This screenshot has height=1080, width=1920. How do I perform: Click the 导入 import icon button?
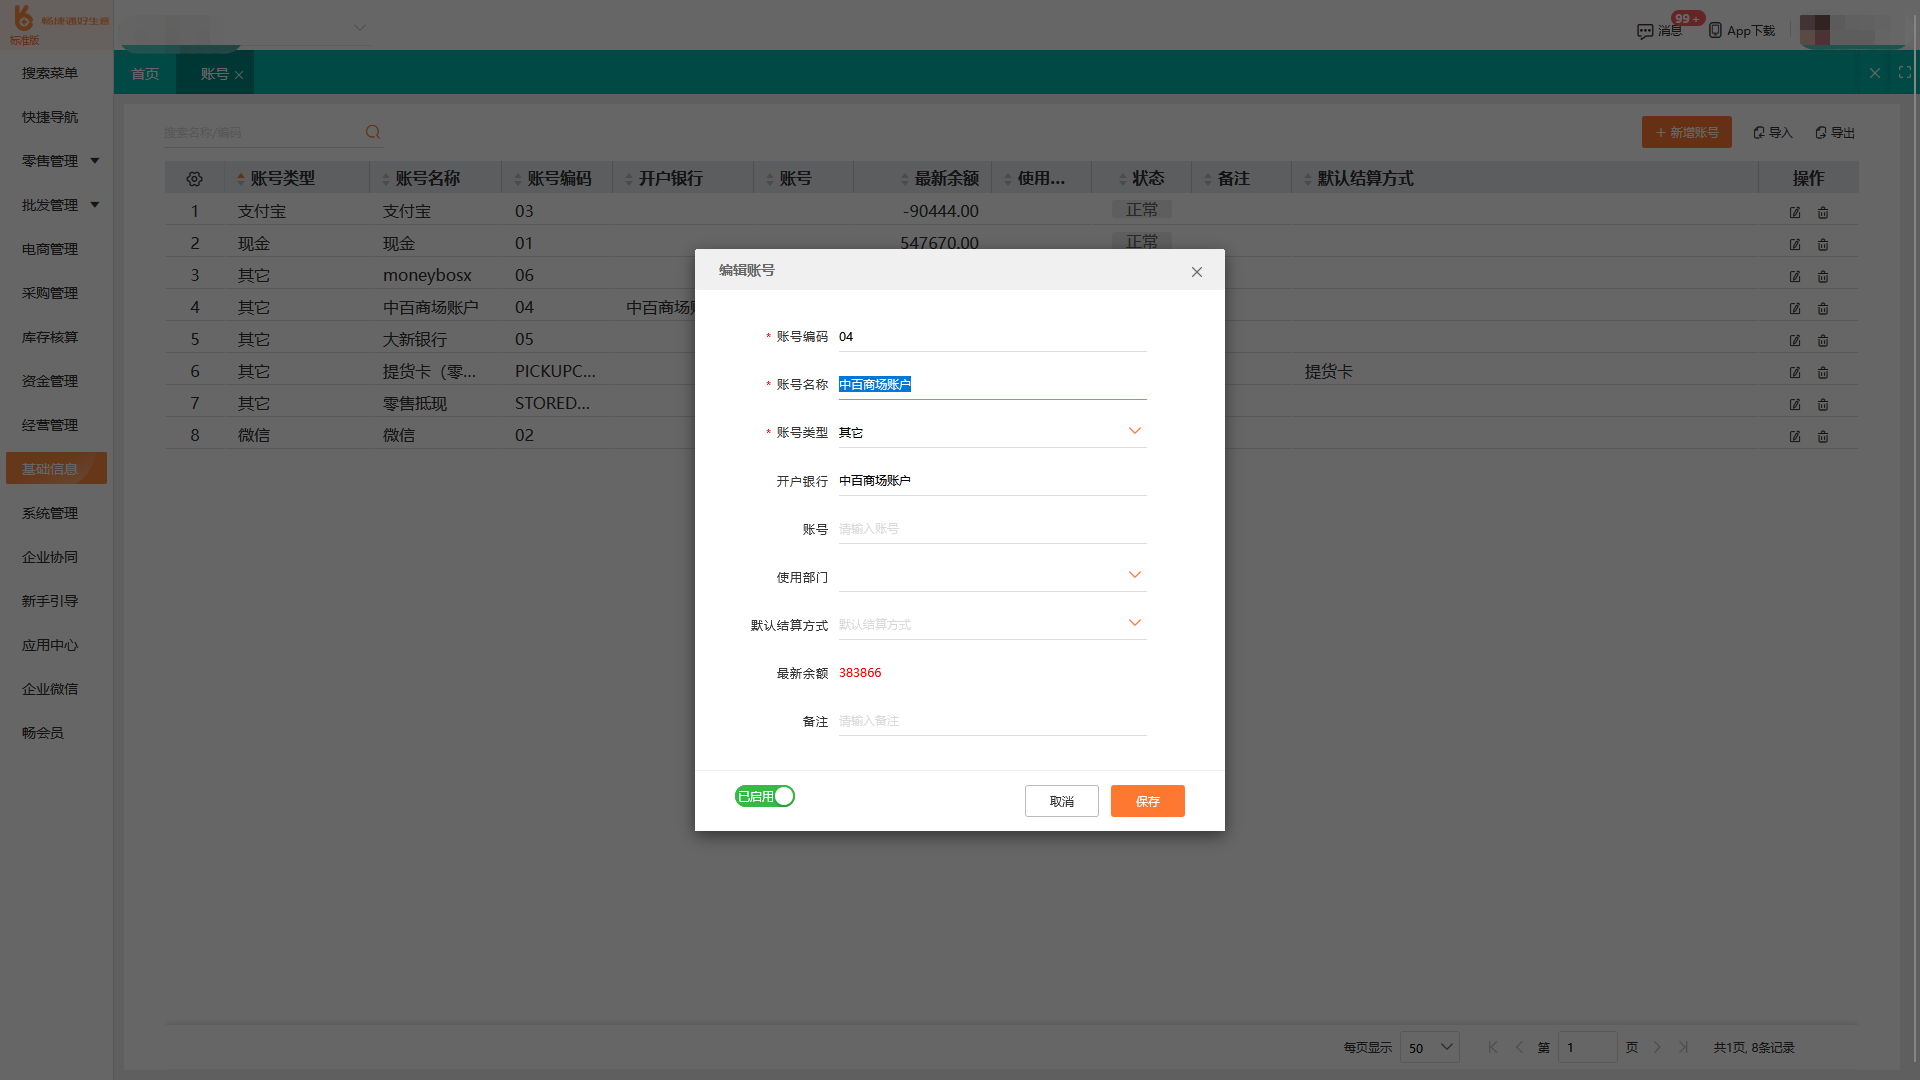tap(1774, 132)
